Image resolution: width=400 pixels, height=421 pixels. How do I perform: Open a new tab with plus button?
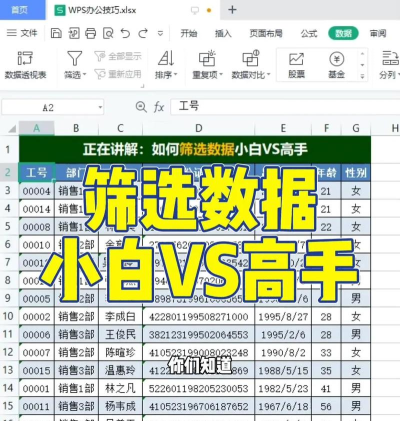click(x=232, y=10)
